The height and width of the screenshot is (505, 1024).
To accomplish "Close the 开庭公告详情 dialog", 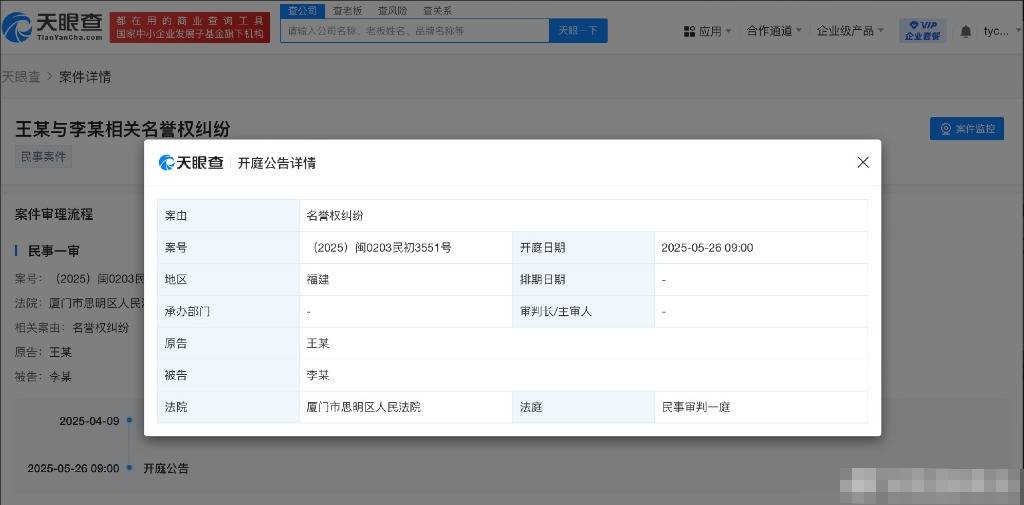I will click(863, 162).
